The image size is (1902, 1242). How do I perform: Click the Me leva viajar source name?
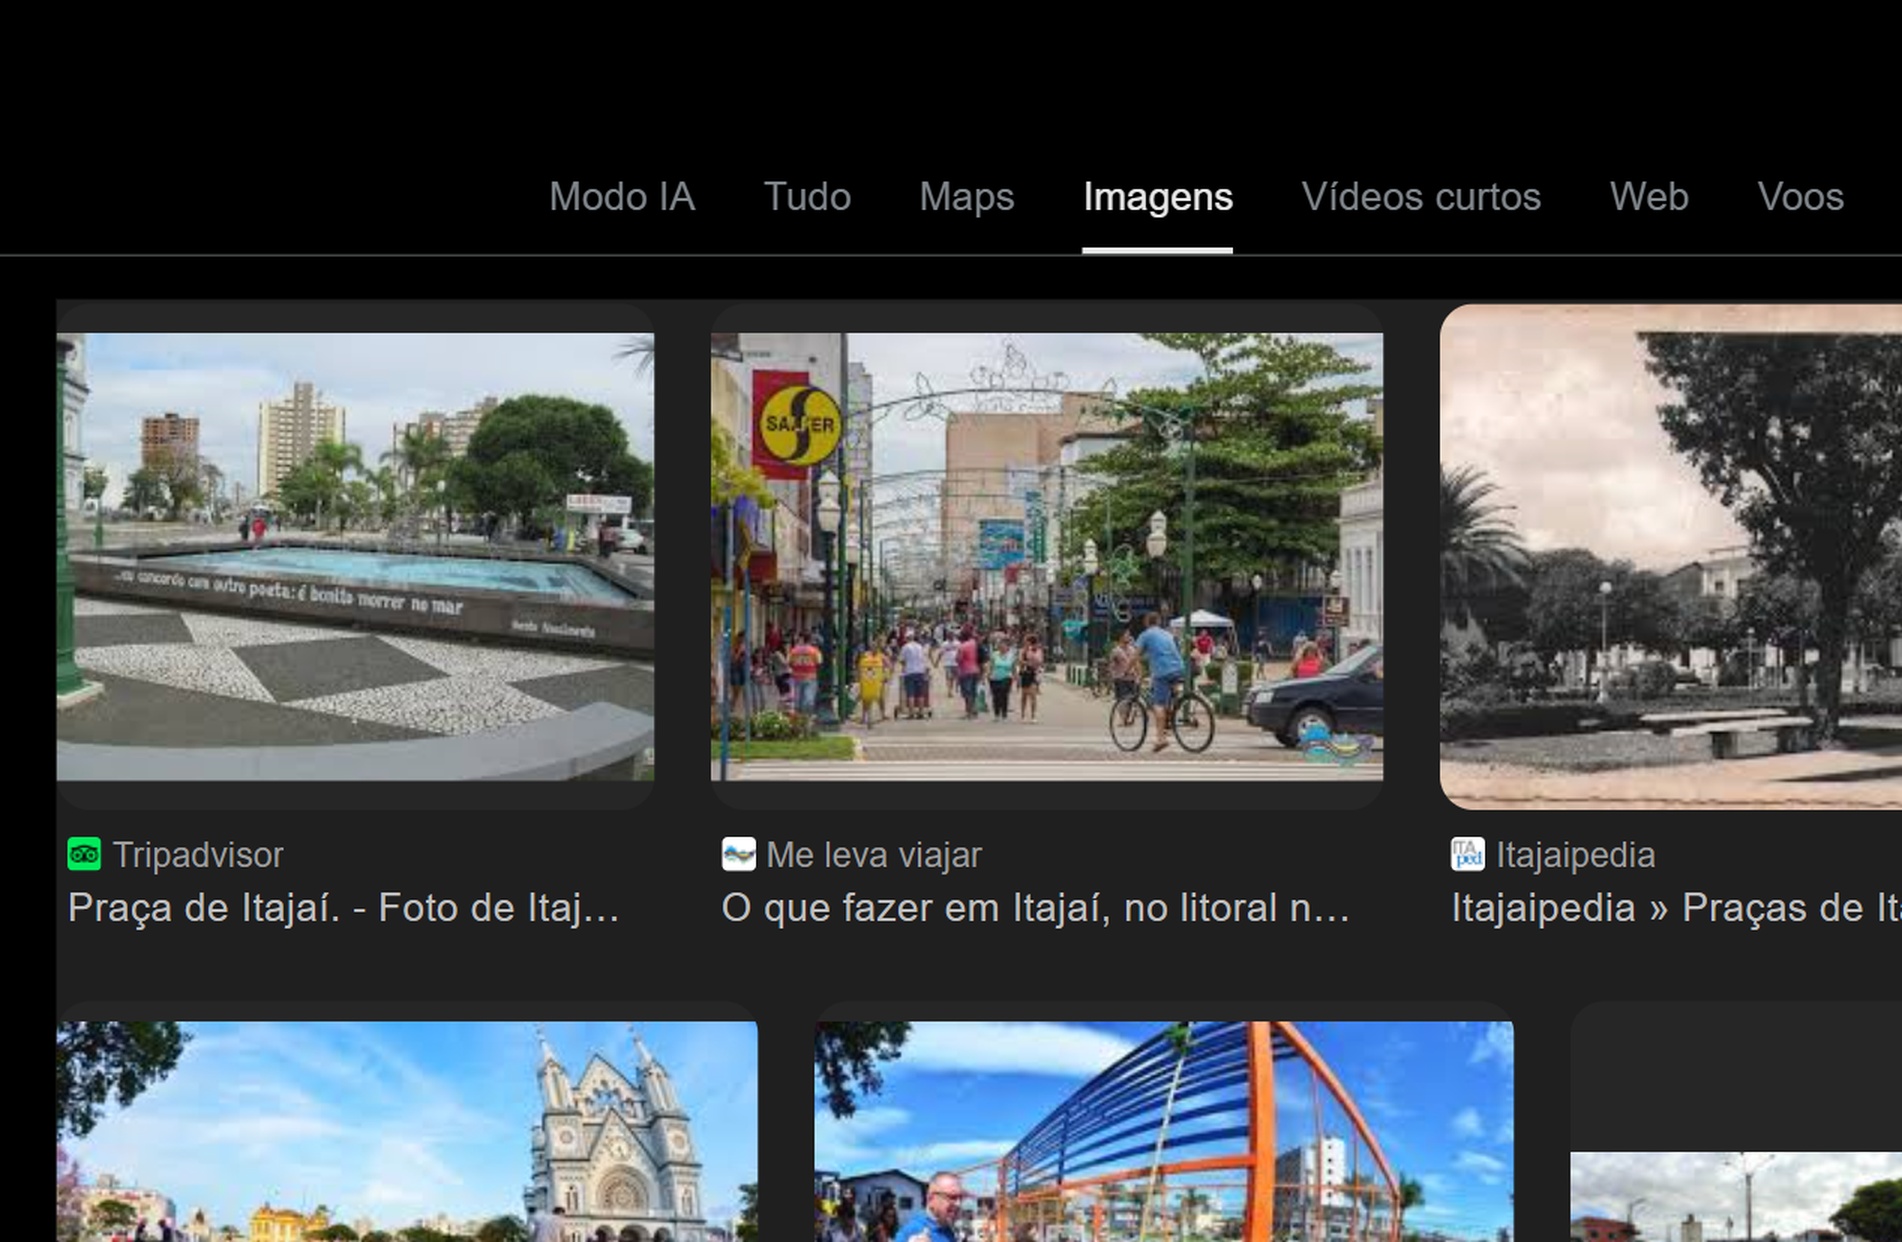873,855
